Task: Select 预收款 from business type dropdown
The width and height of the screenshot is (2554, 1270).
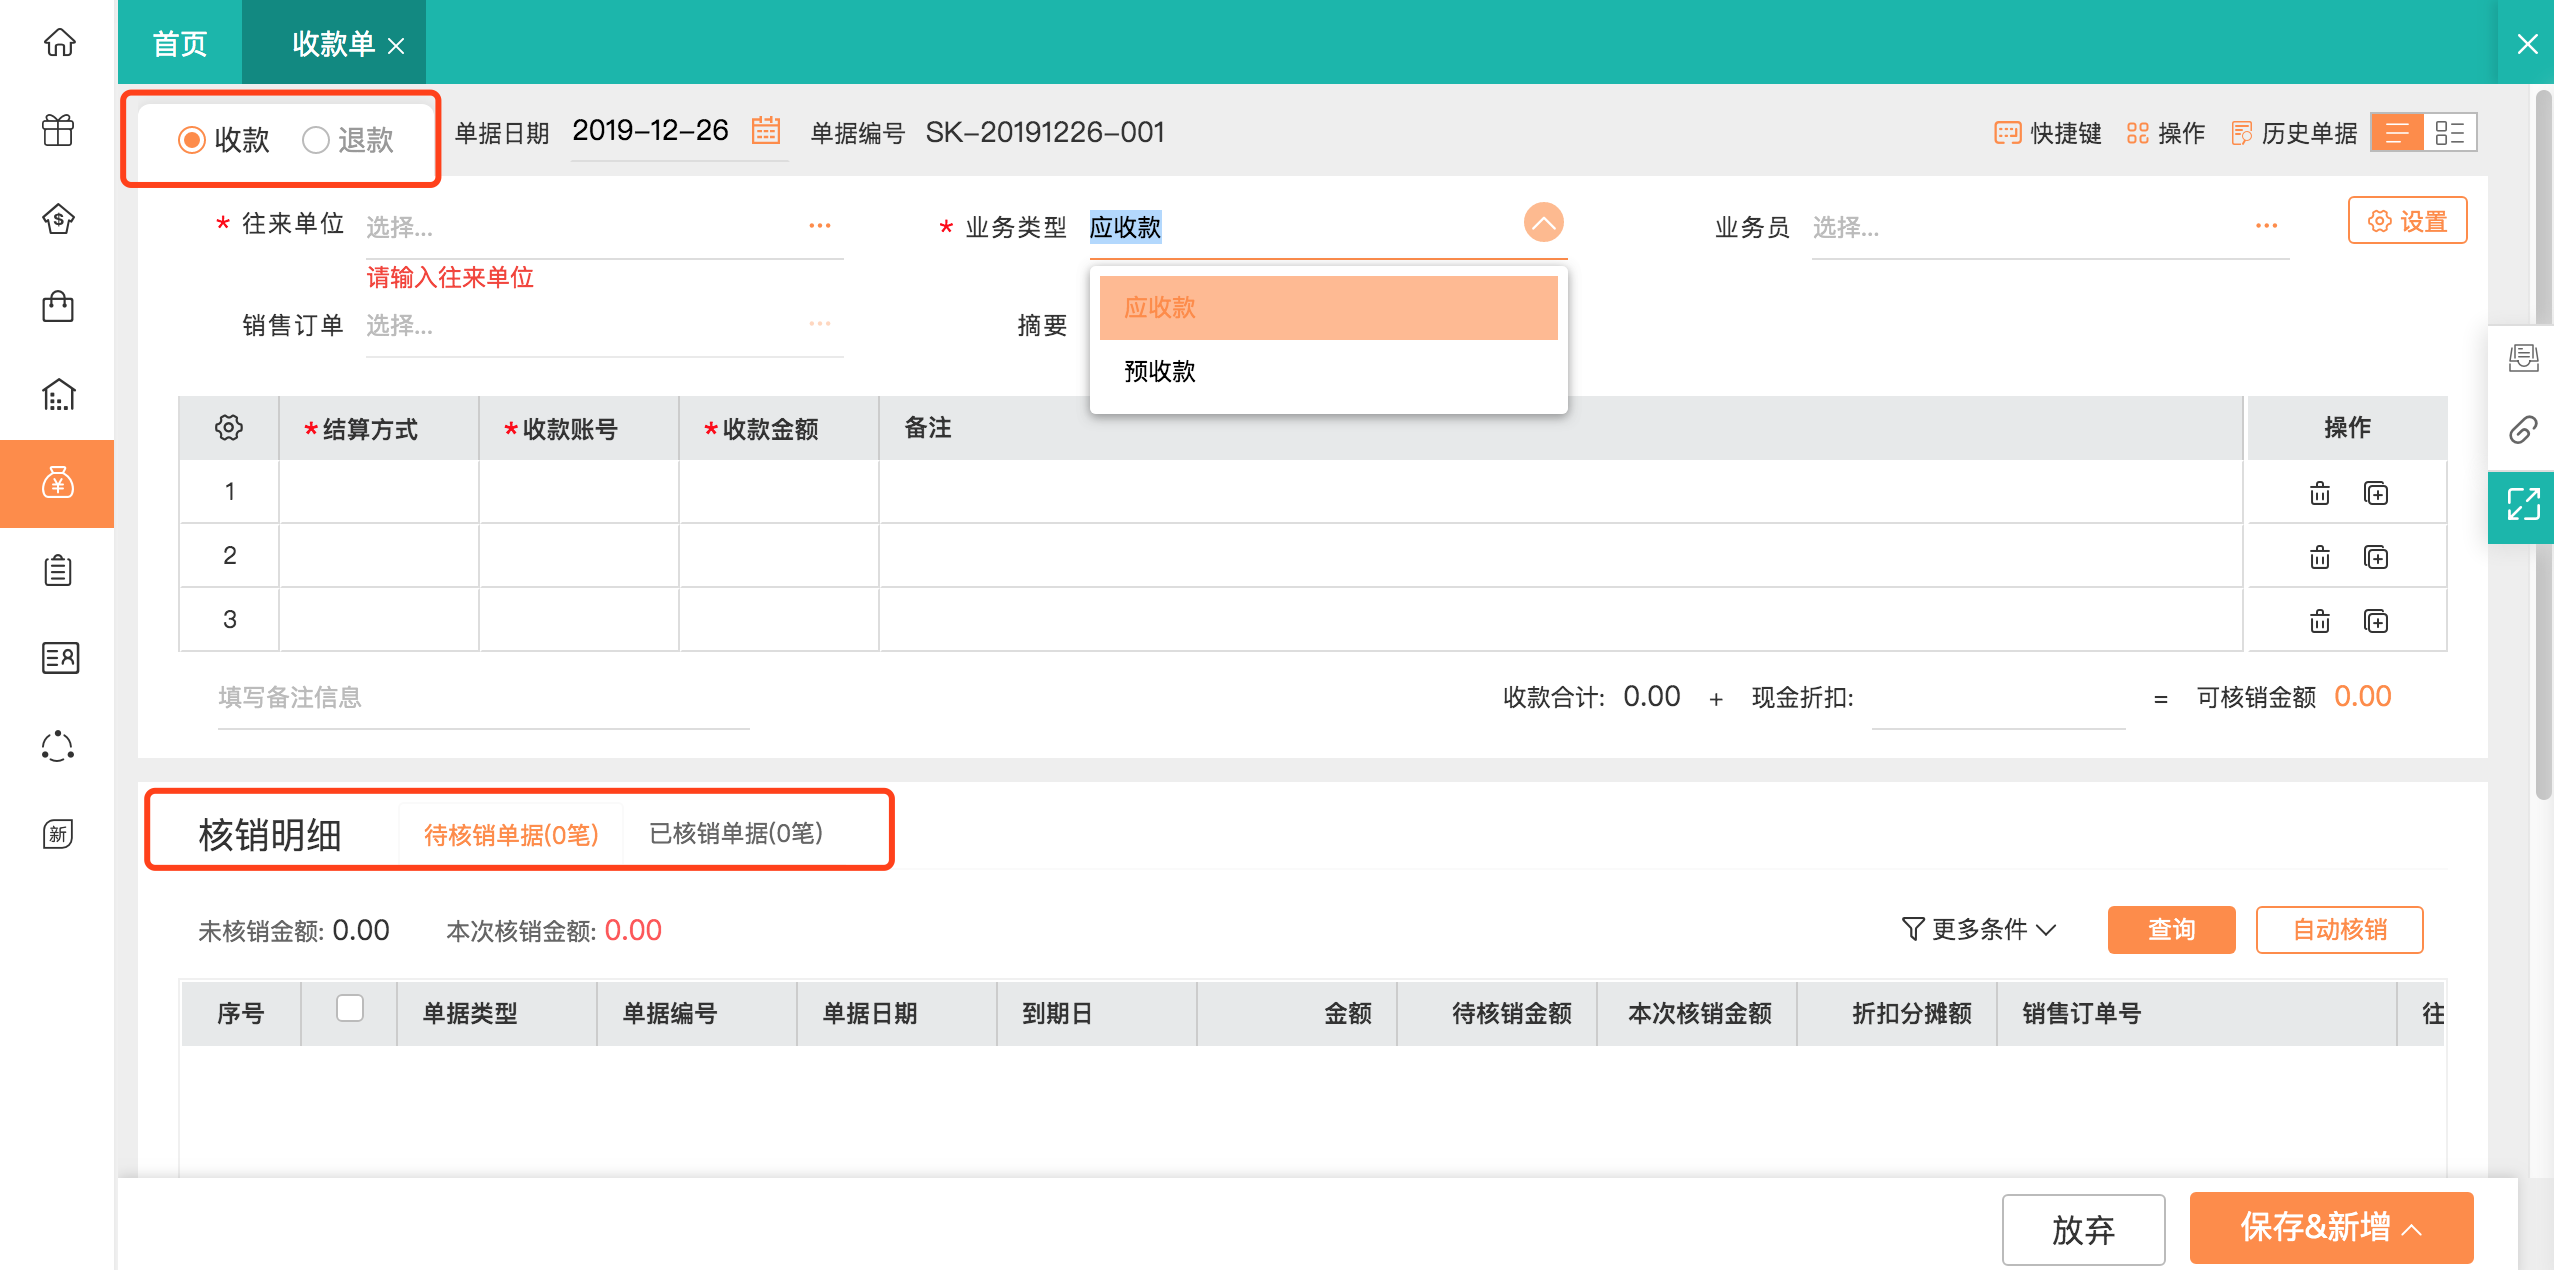Action: [x=1161, y=373]
